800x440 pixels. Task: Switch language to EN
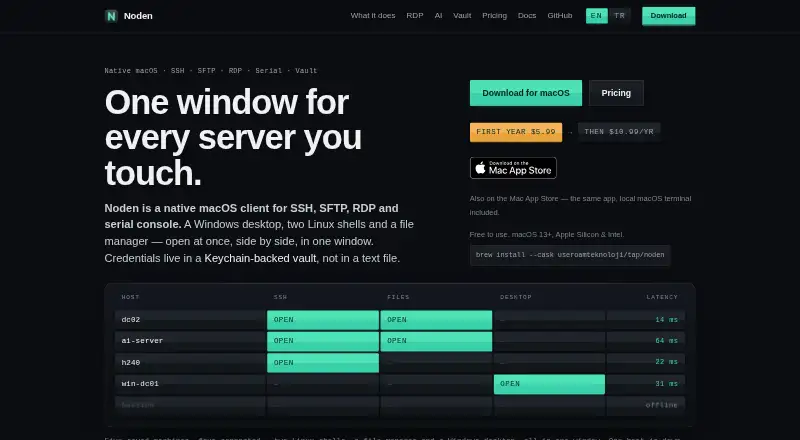tap(596, 16)
